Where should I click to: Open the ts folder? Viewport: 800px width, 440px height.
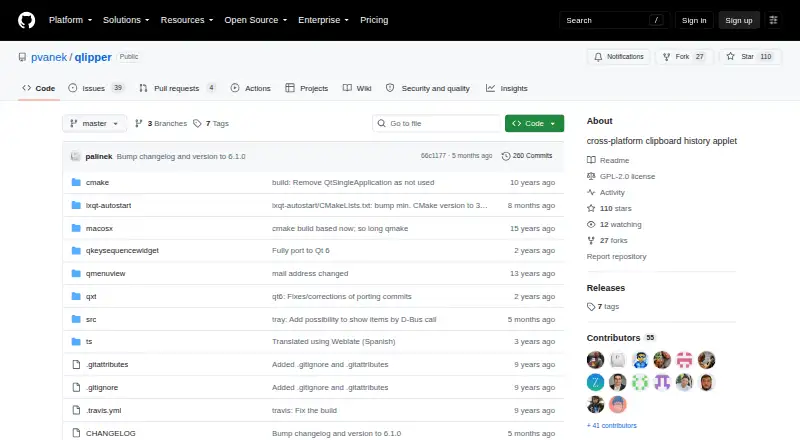click(89, 341)
